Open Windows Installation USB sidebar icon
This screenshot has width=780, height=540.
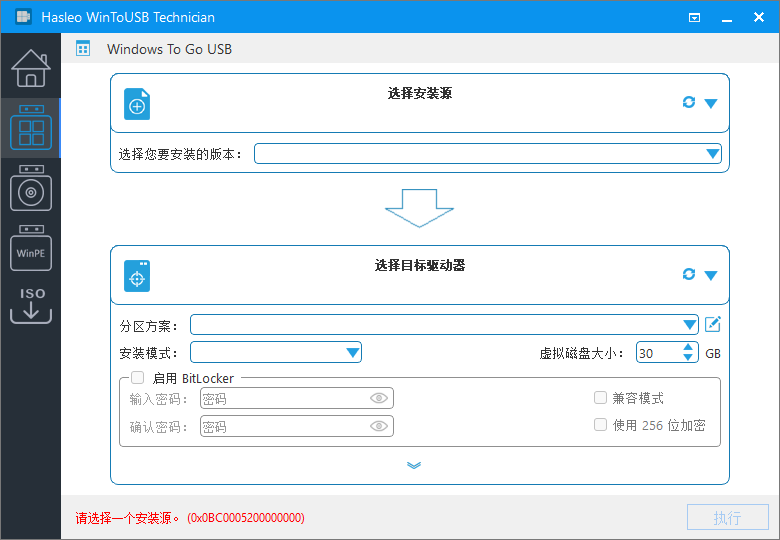(x=30, y=190)
